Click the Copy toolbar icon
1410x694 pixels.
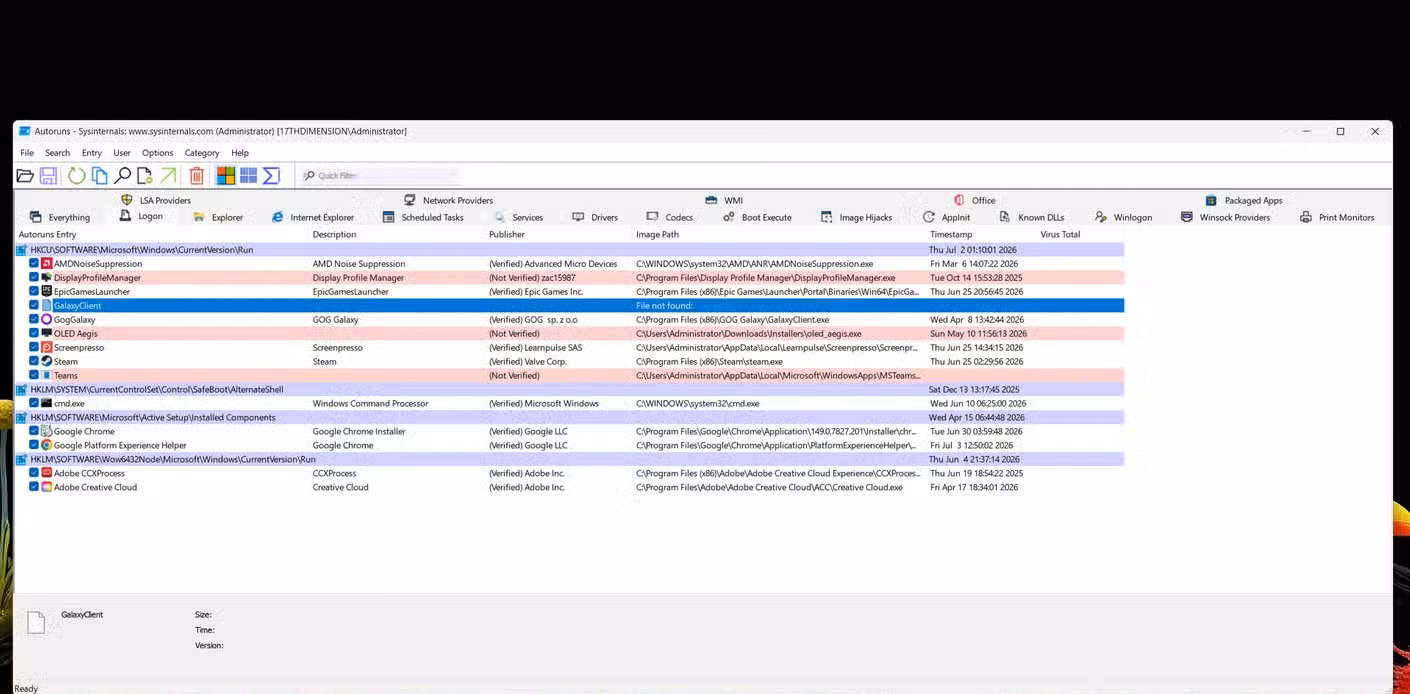pos(99,176)
